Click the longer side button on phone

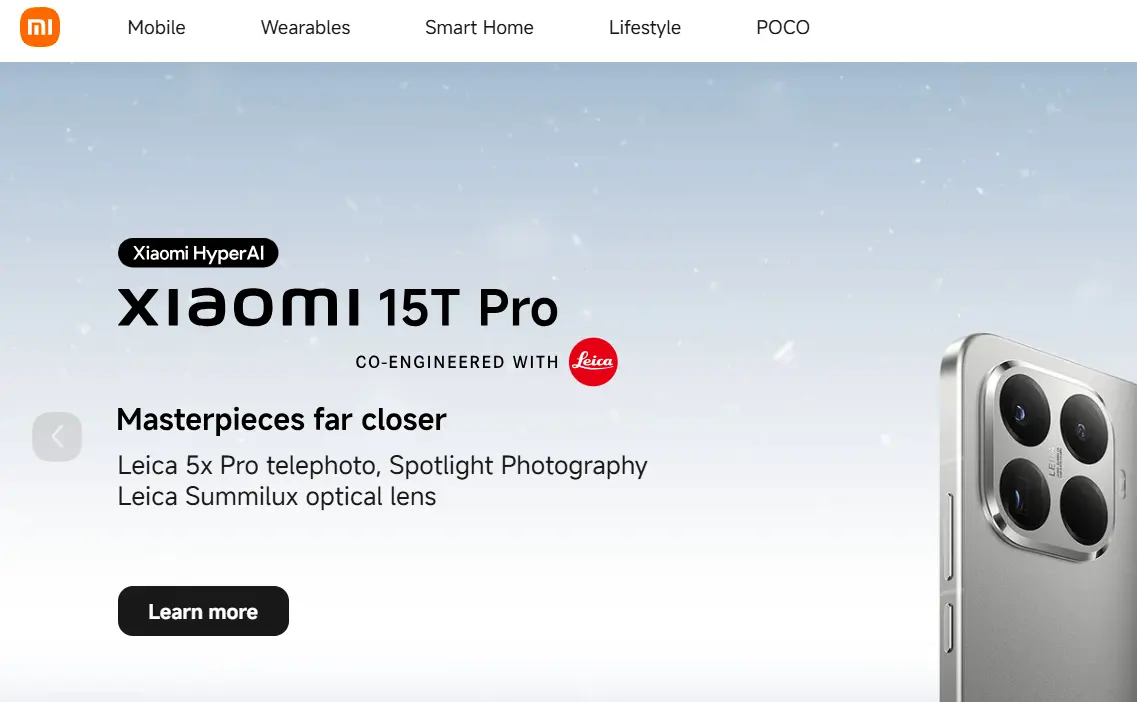pos(949,535)
